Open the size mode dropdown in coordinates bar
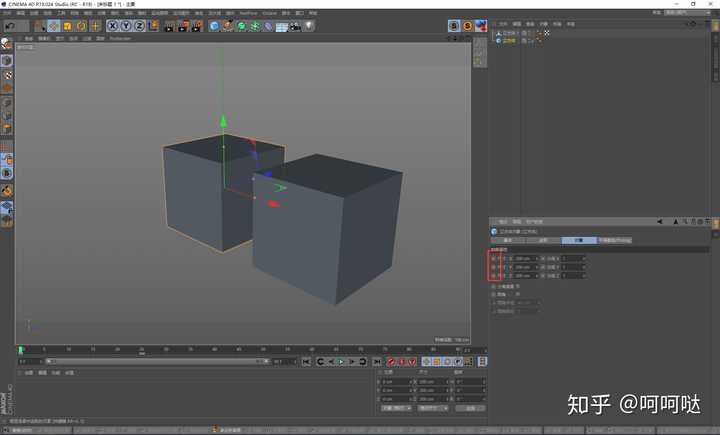720x435 pixels. pyautogui.click(x=432, y=408)
